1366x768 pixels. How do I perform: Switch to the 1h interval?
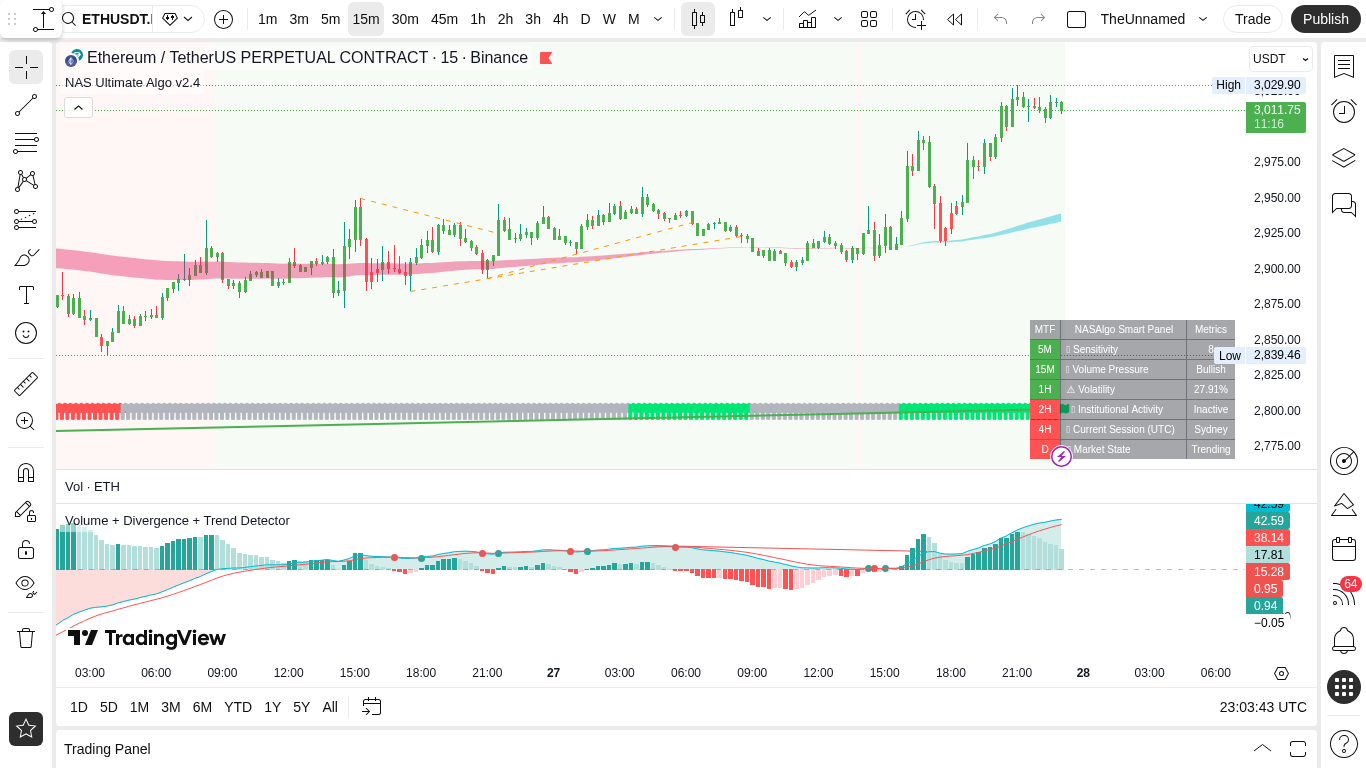pos(478,19)
